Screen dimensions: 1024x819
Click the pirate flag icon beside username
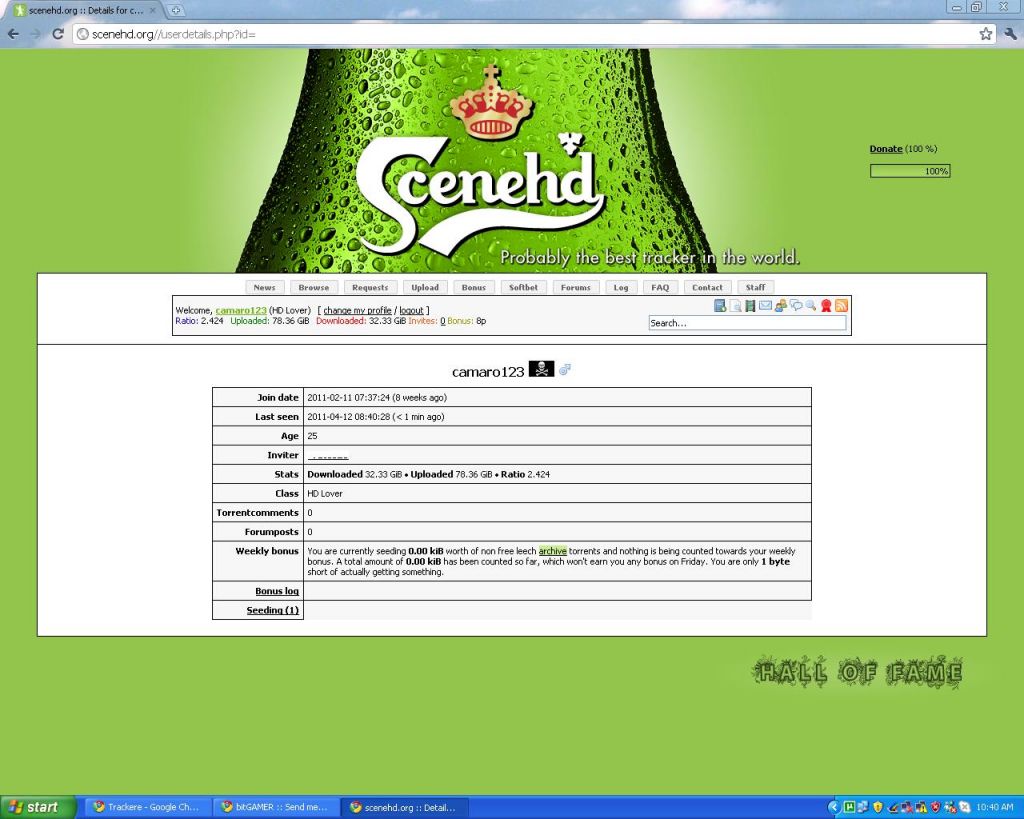point(541,370)
